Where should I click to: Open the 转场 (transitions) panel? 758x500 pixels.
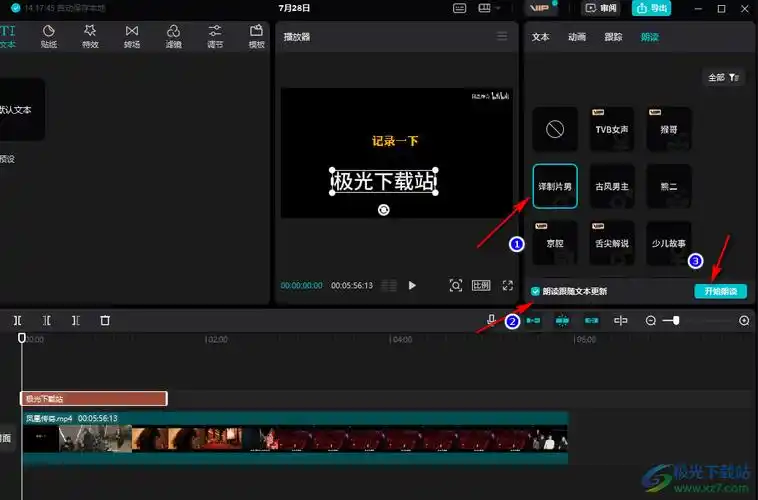[132, 37]
